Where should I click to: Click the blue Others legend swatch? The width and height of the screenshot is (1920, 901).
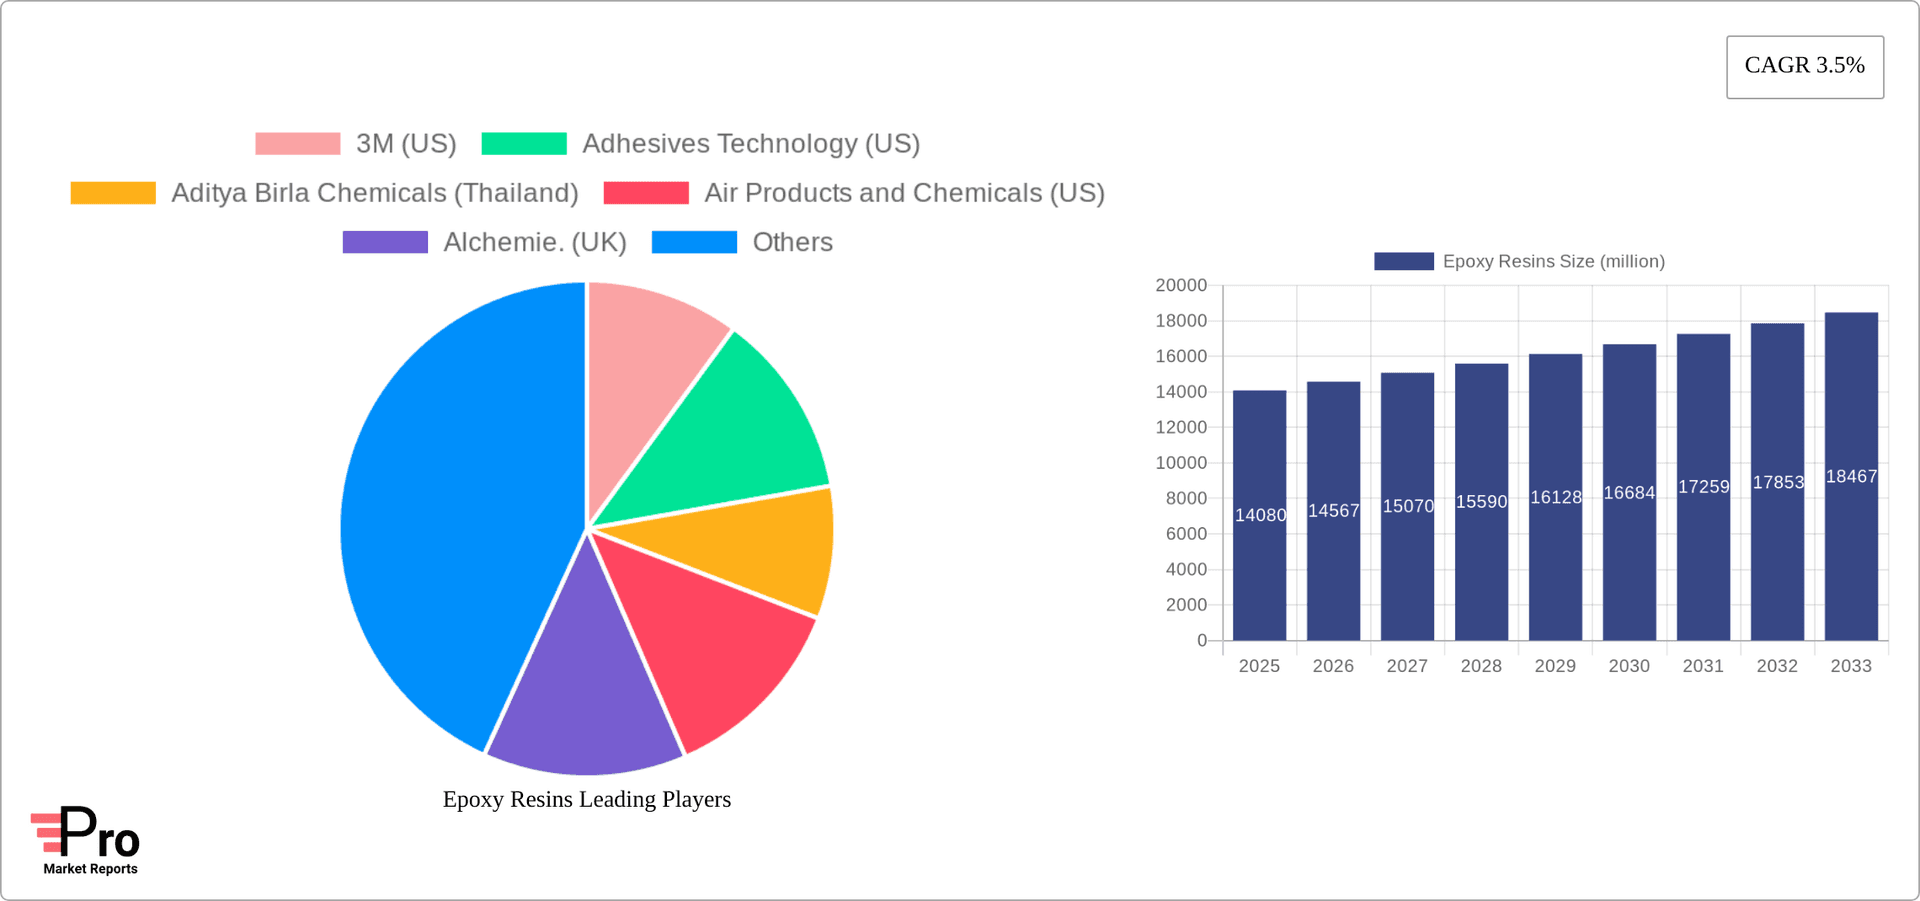point(694,241)
